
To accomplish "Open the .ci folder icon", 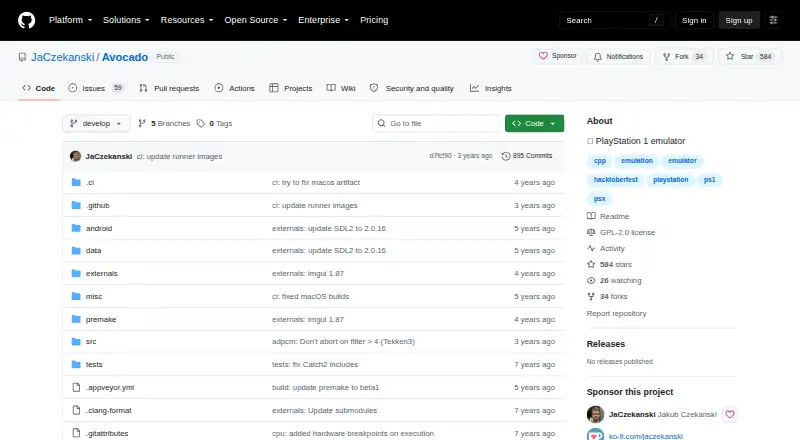I will (x=76, y=182).
